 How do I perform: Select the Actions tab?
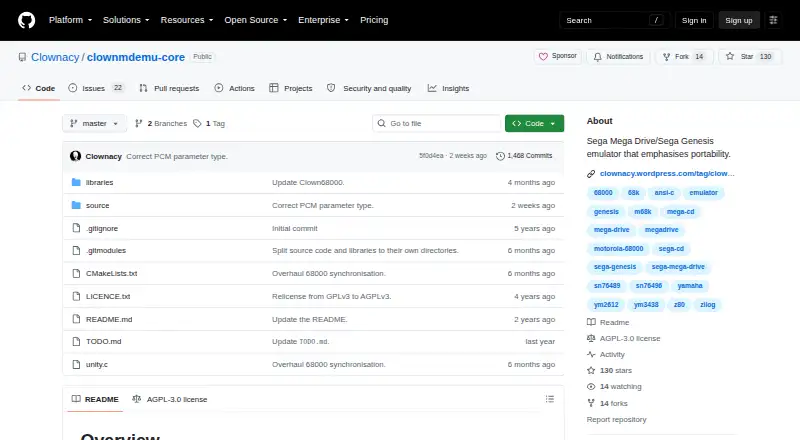click(234, 88)
